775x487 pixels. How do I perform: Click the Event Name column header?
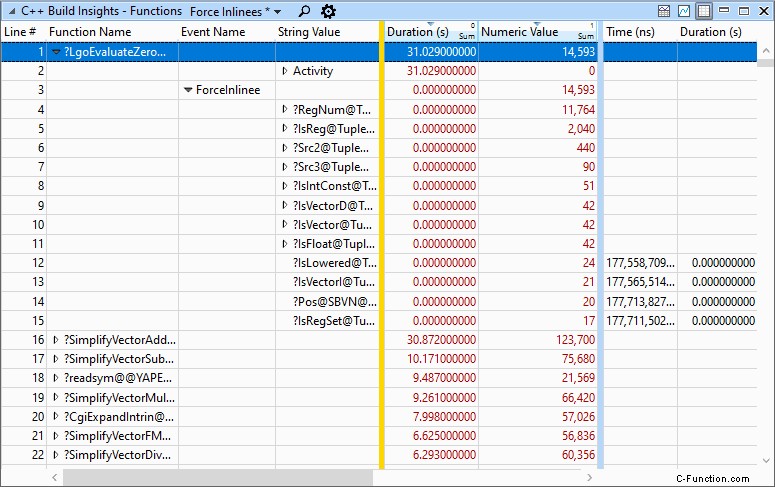(x=213, y=32)
